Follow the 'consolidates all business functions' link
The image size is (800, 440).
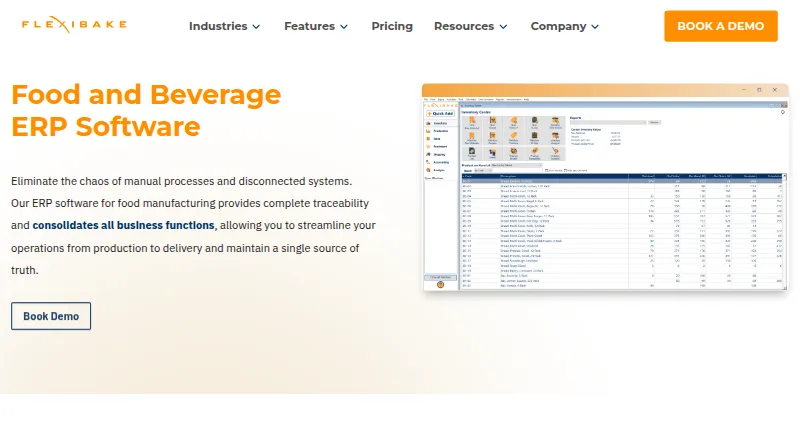point(123,225)
